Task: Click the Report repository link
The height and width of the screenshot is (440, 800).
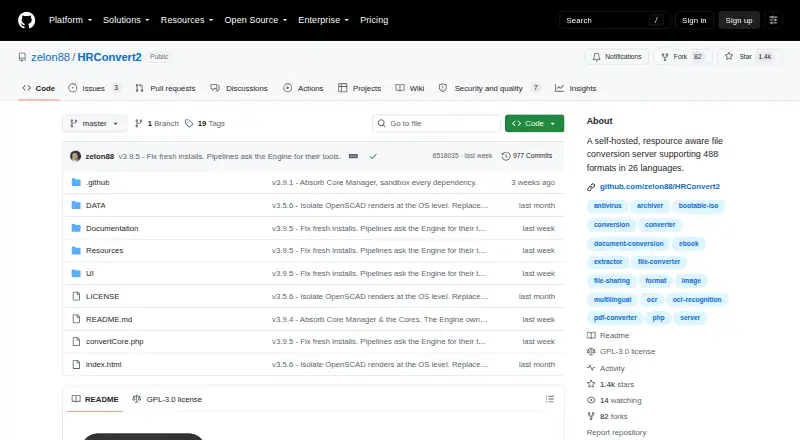Action: click(616, 432)
